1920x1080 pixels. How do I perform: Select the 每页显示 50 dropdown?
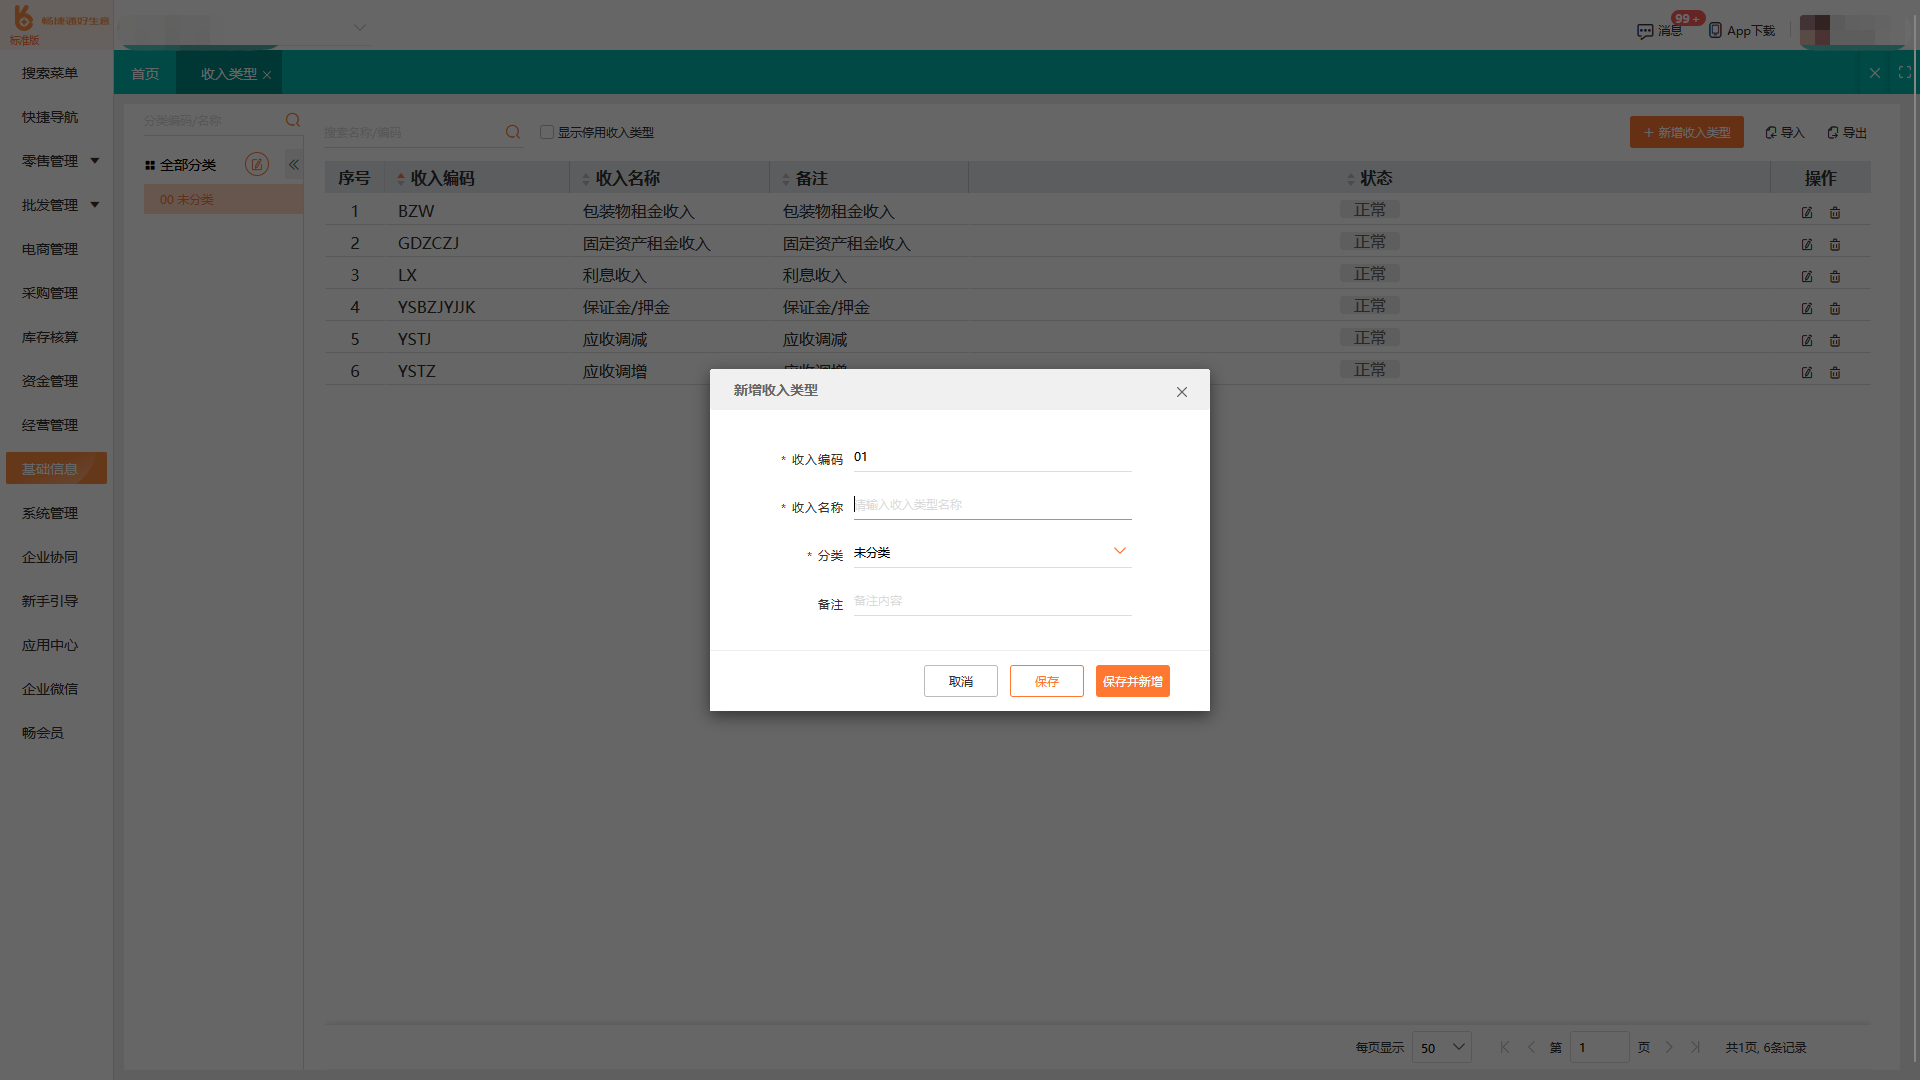pos(1439,1046)
